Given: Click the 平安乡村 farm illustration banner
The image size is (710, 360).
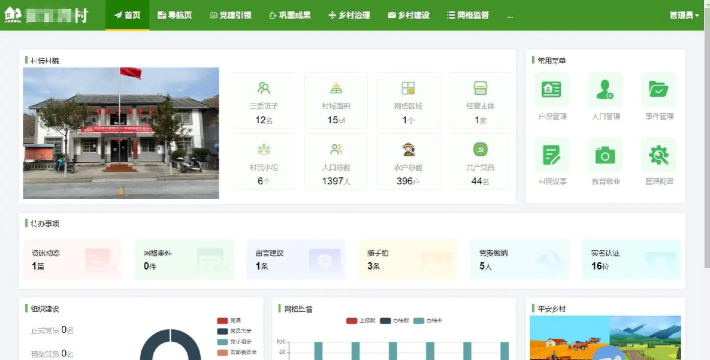Looking at the screenshot, I should point(605,338).
